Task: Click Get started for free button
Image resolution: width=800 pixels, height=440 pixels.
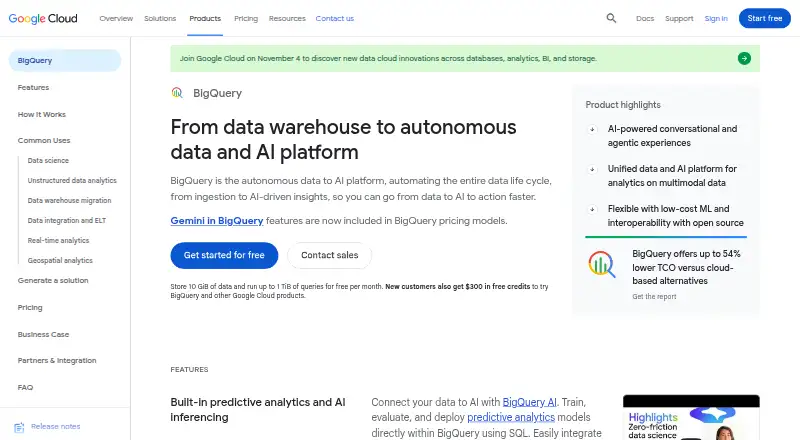Action: click(x=224, y=255)
